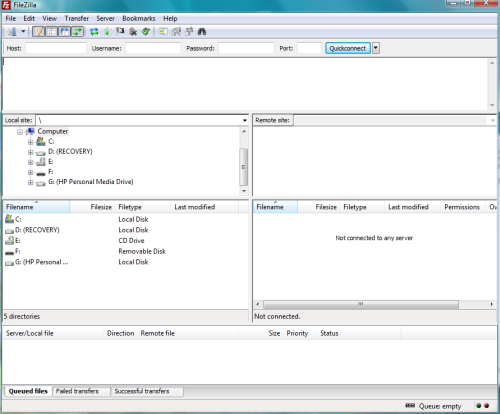
Task: Click queue icon beside 'Queue: empty'
Action: point(410,406)
